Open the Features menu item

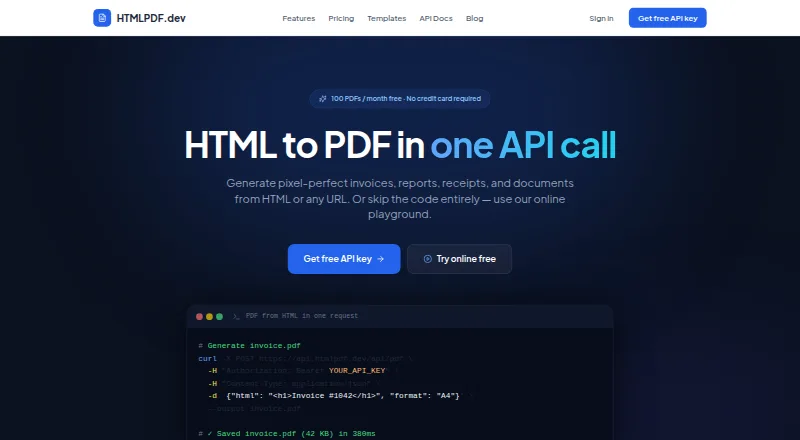click(298, 18)
